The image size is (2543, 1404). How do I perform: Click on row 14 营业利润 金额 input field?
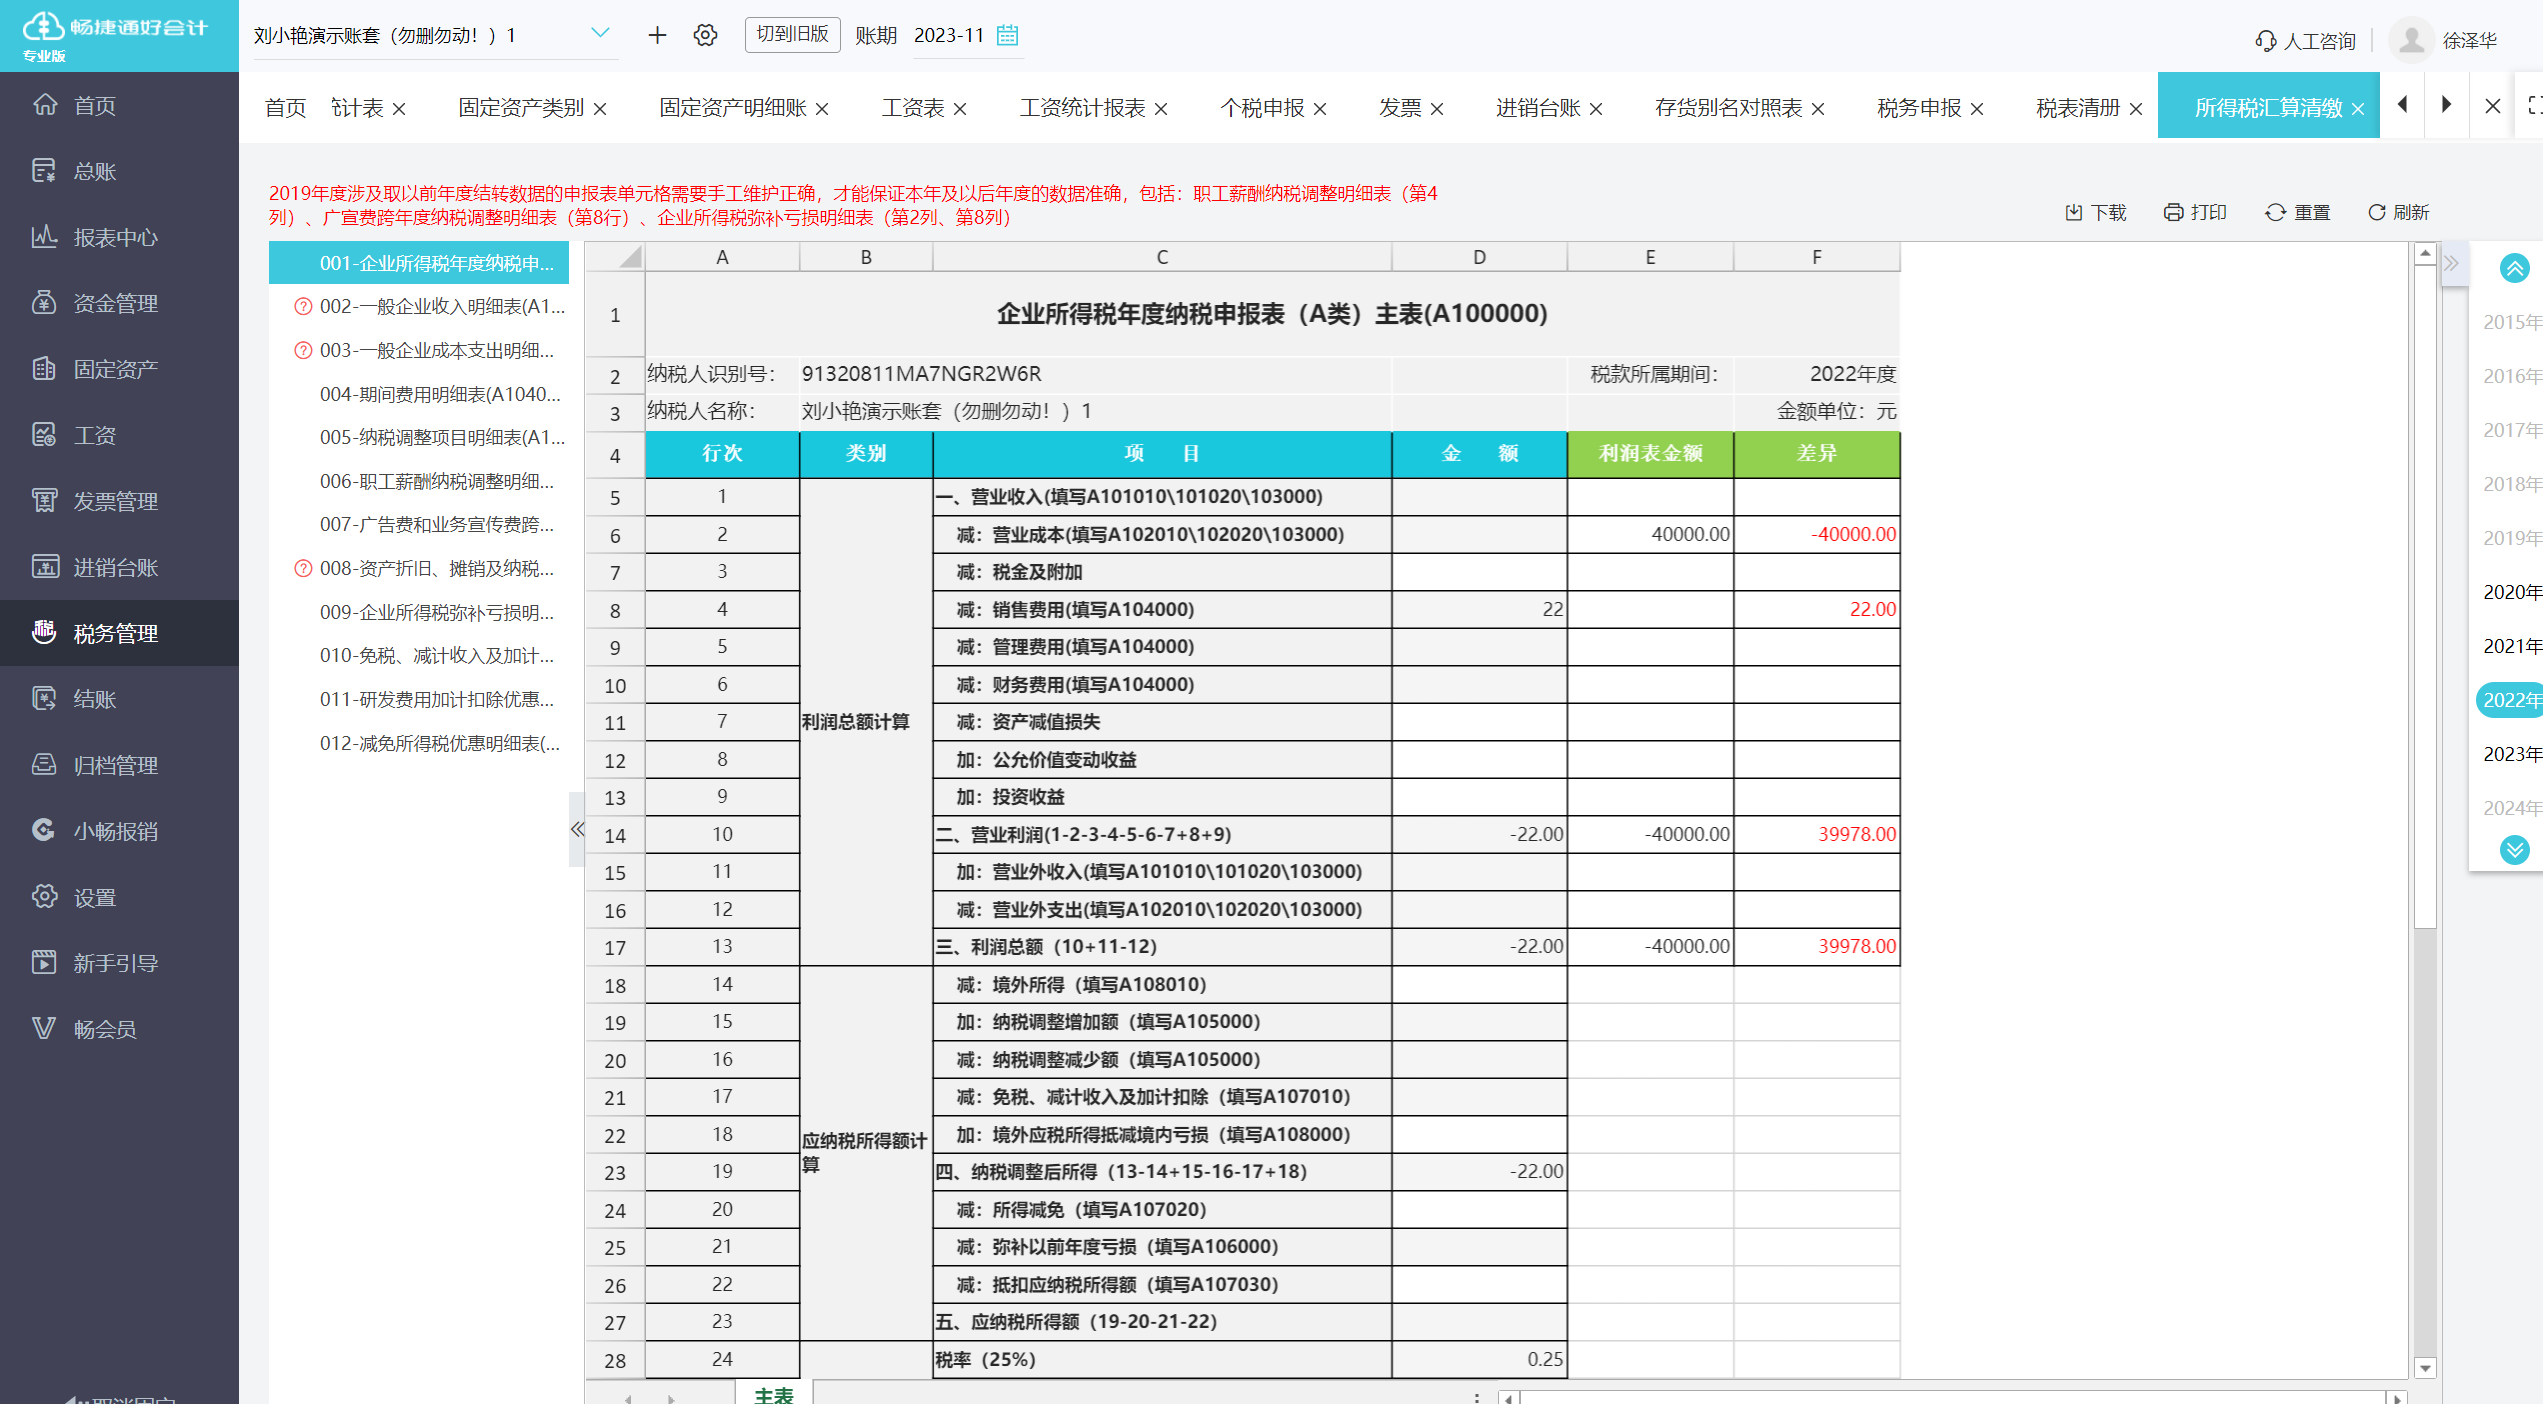pyautogui.click(x=1478, y=835)
